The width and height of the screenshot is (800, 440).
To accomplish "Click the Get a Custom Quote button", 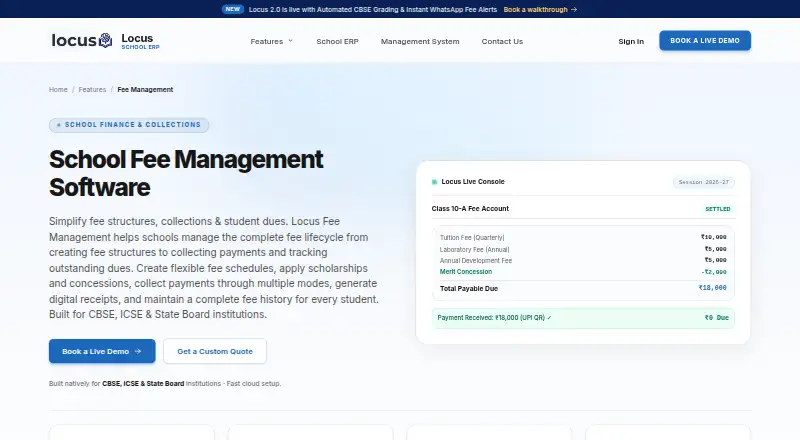I will 215,351.
